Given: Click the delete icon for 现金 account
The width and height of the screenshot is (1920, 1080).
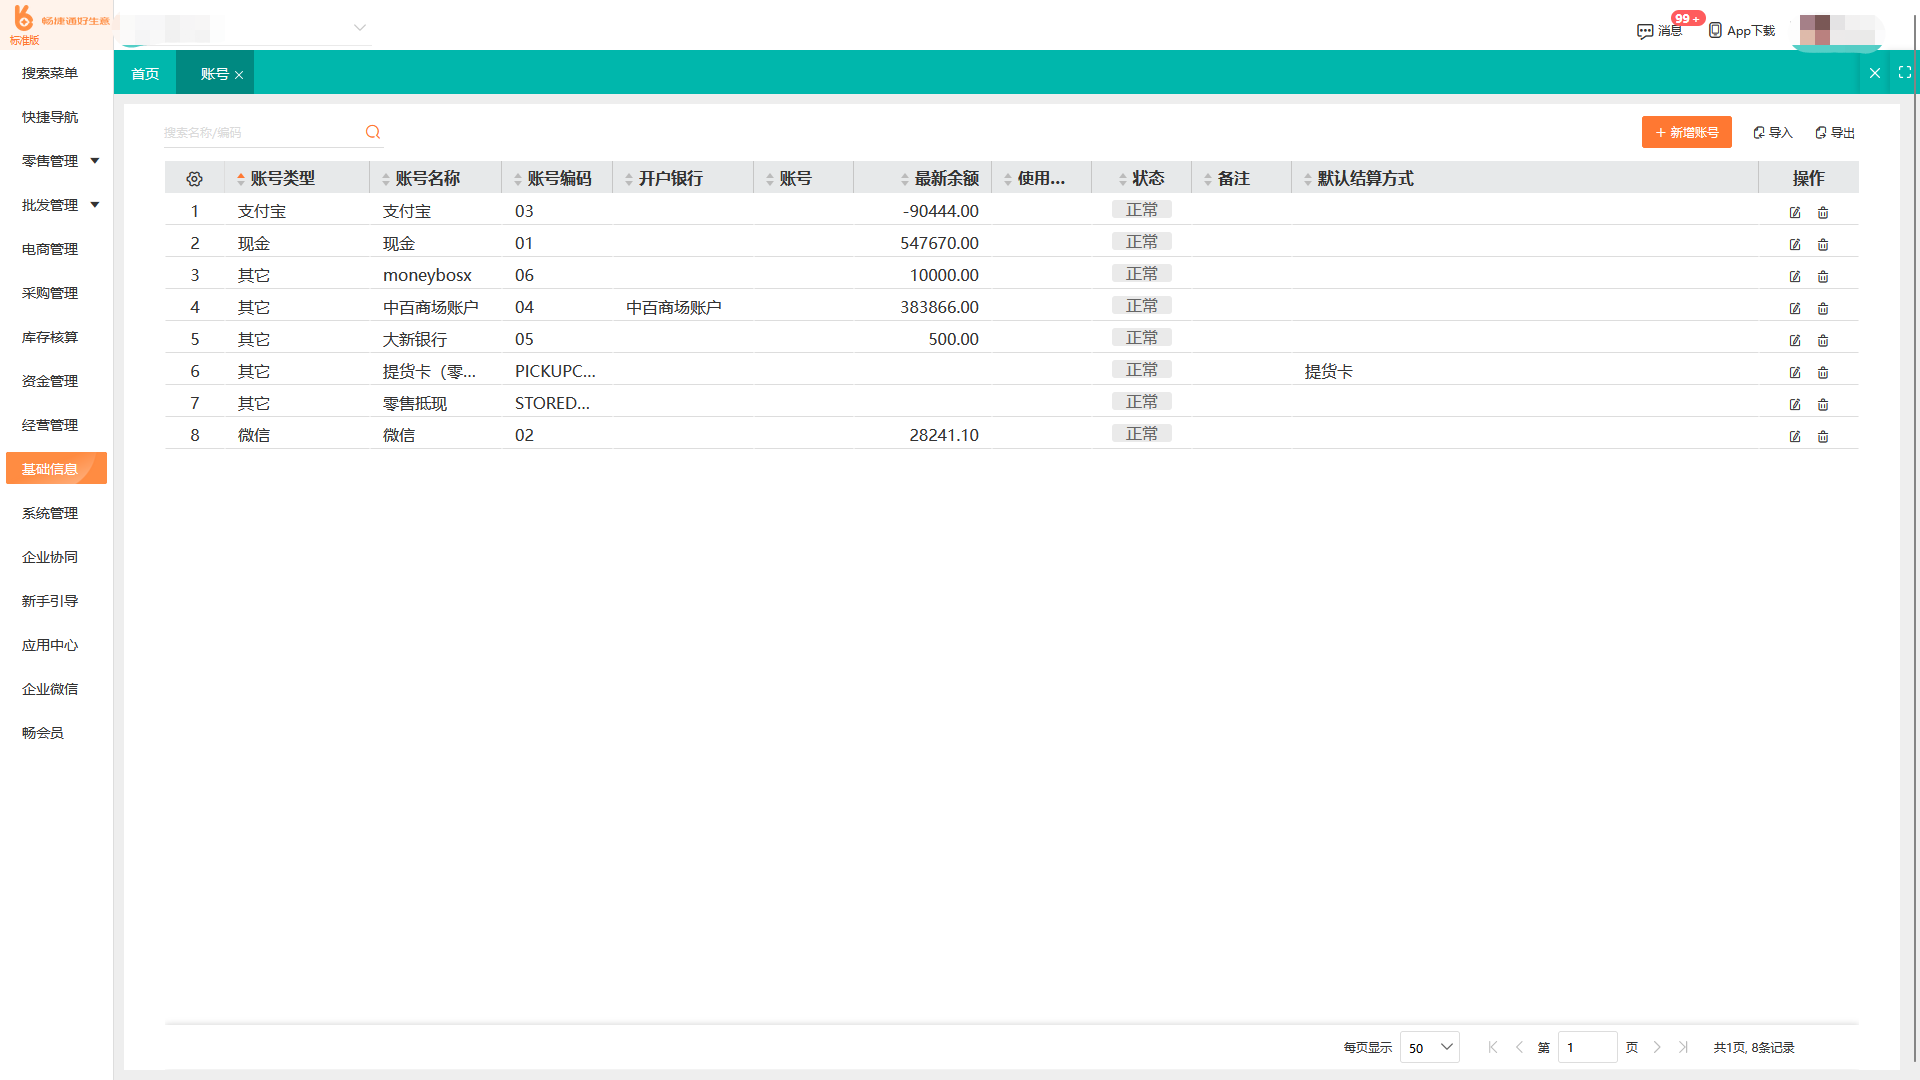Looking at the screenshot, I should coord(1824,243).
